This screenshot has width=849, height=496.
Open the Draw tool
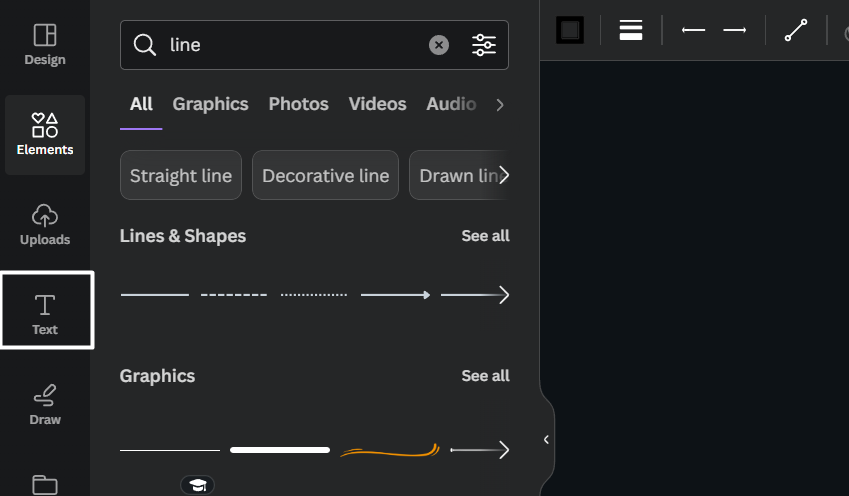click(x=45, y=404)
